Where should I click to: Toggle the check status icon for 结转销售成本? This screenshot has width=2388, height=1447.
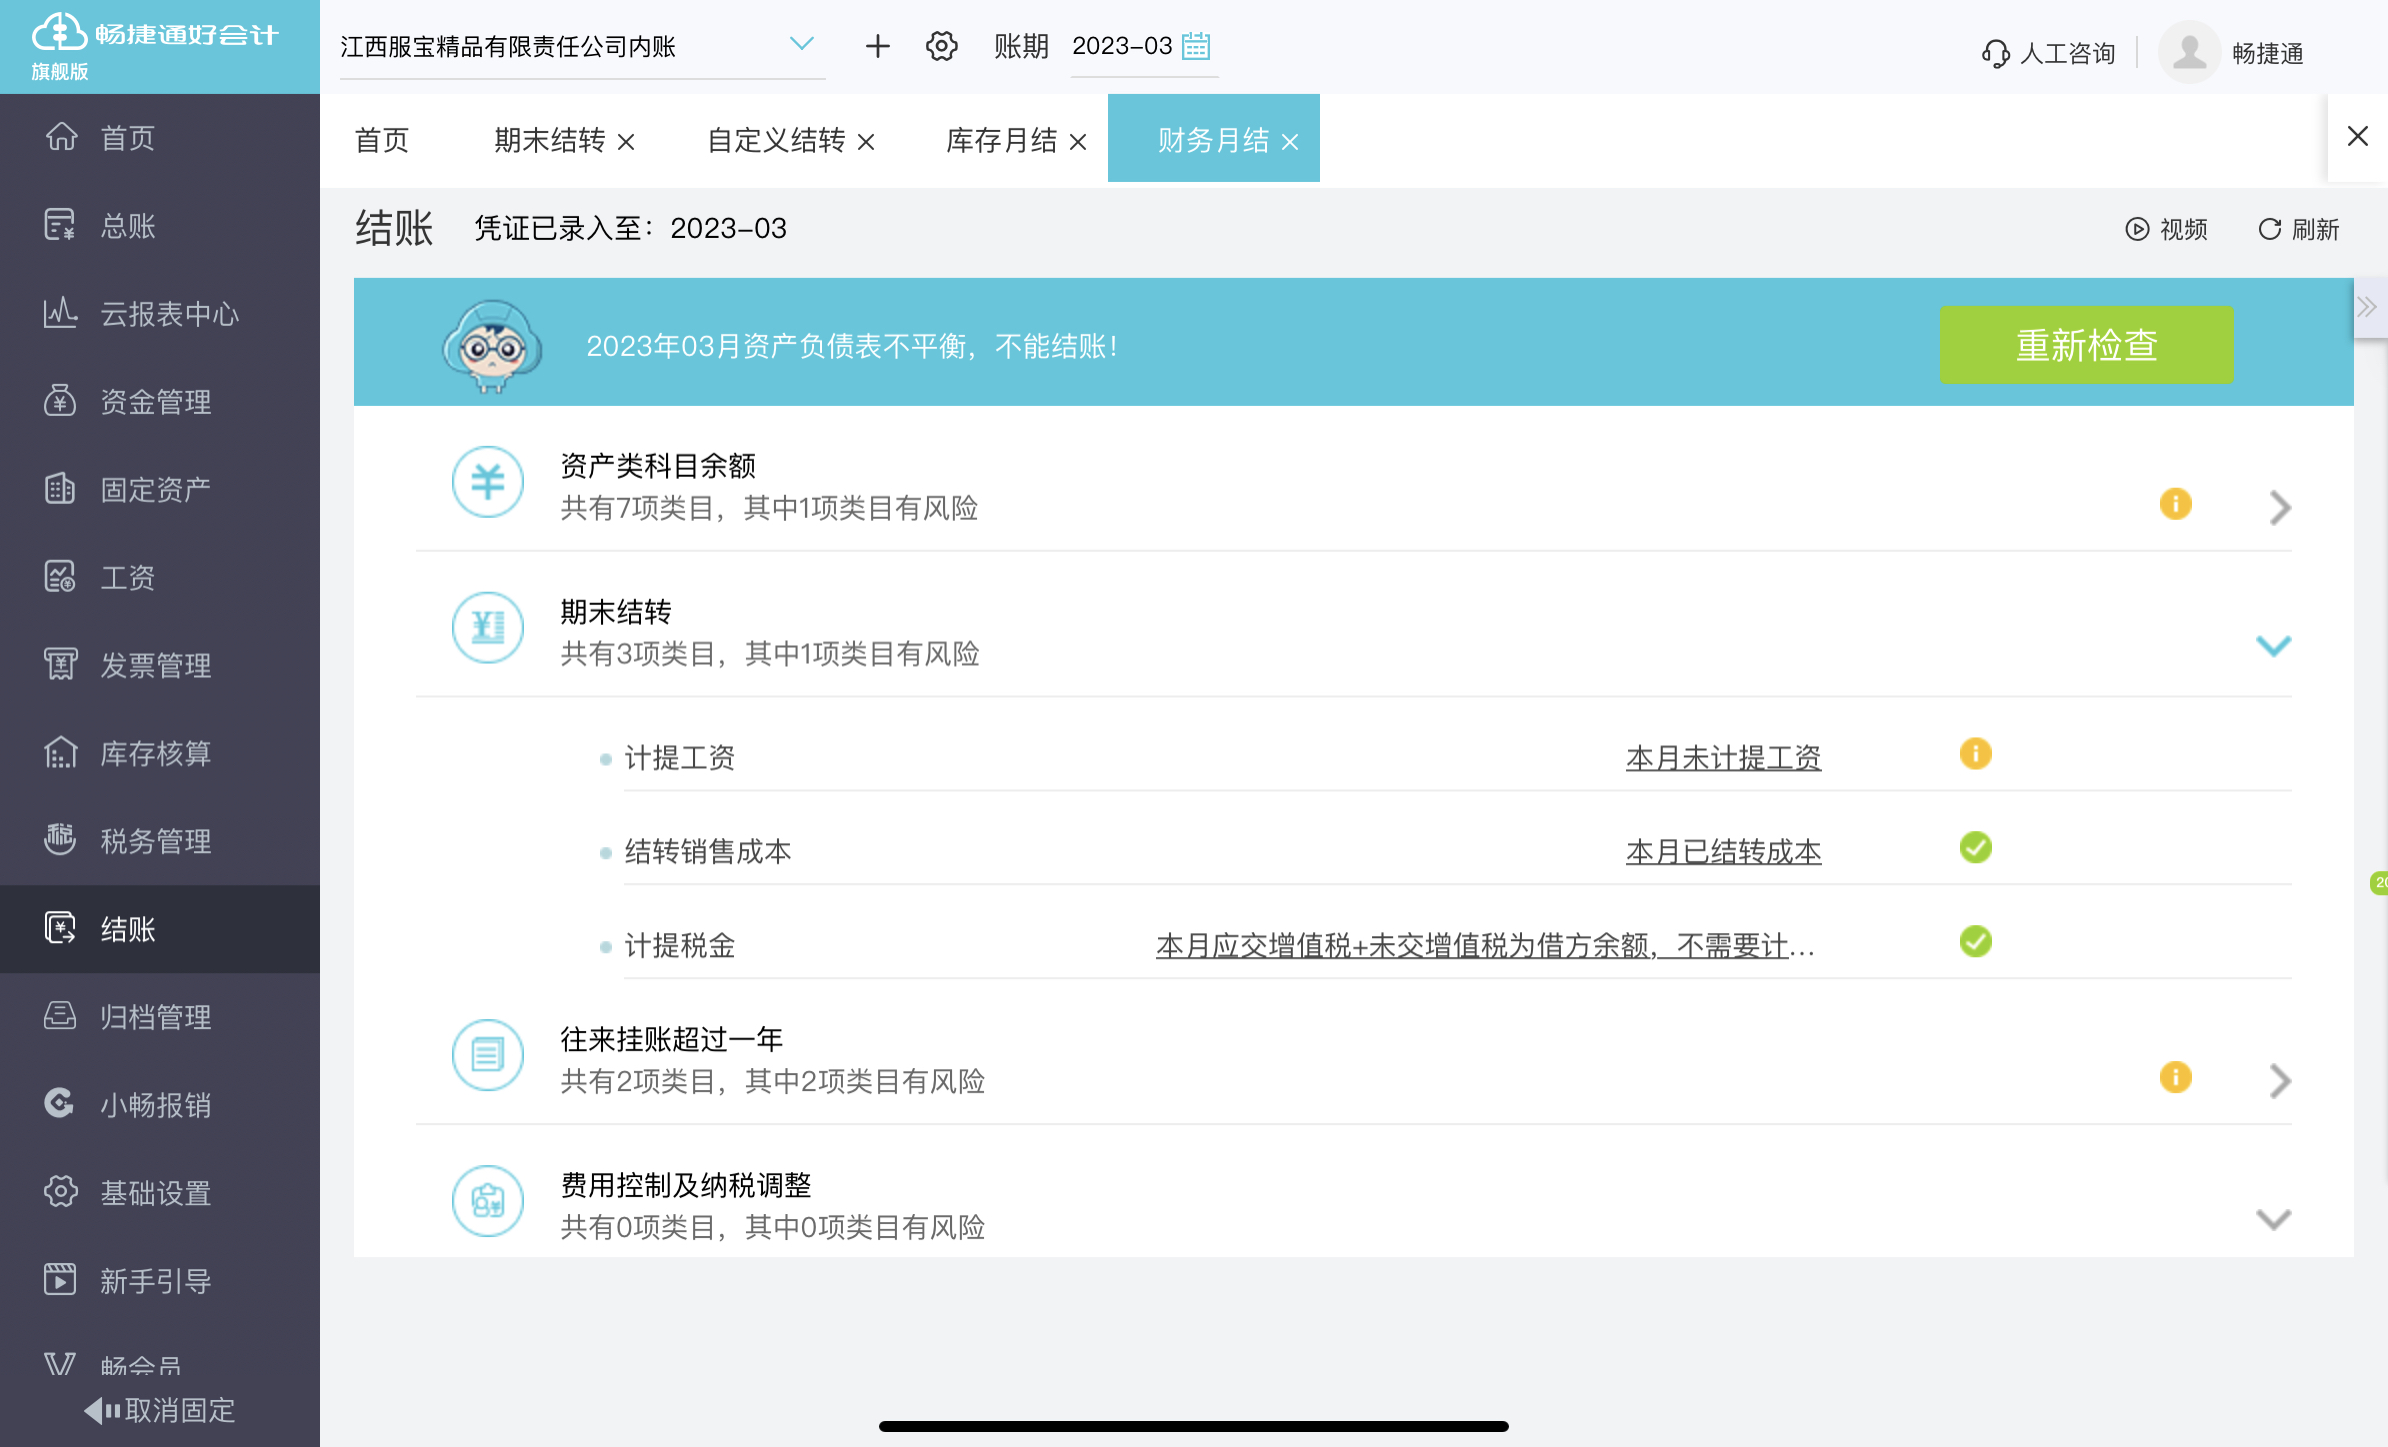pos(1972,850)
